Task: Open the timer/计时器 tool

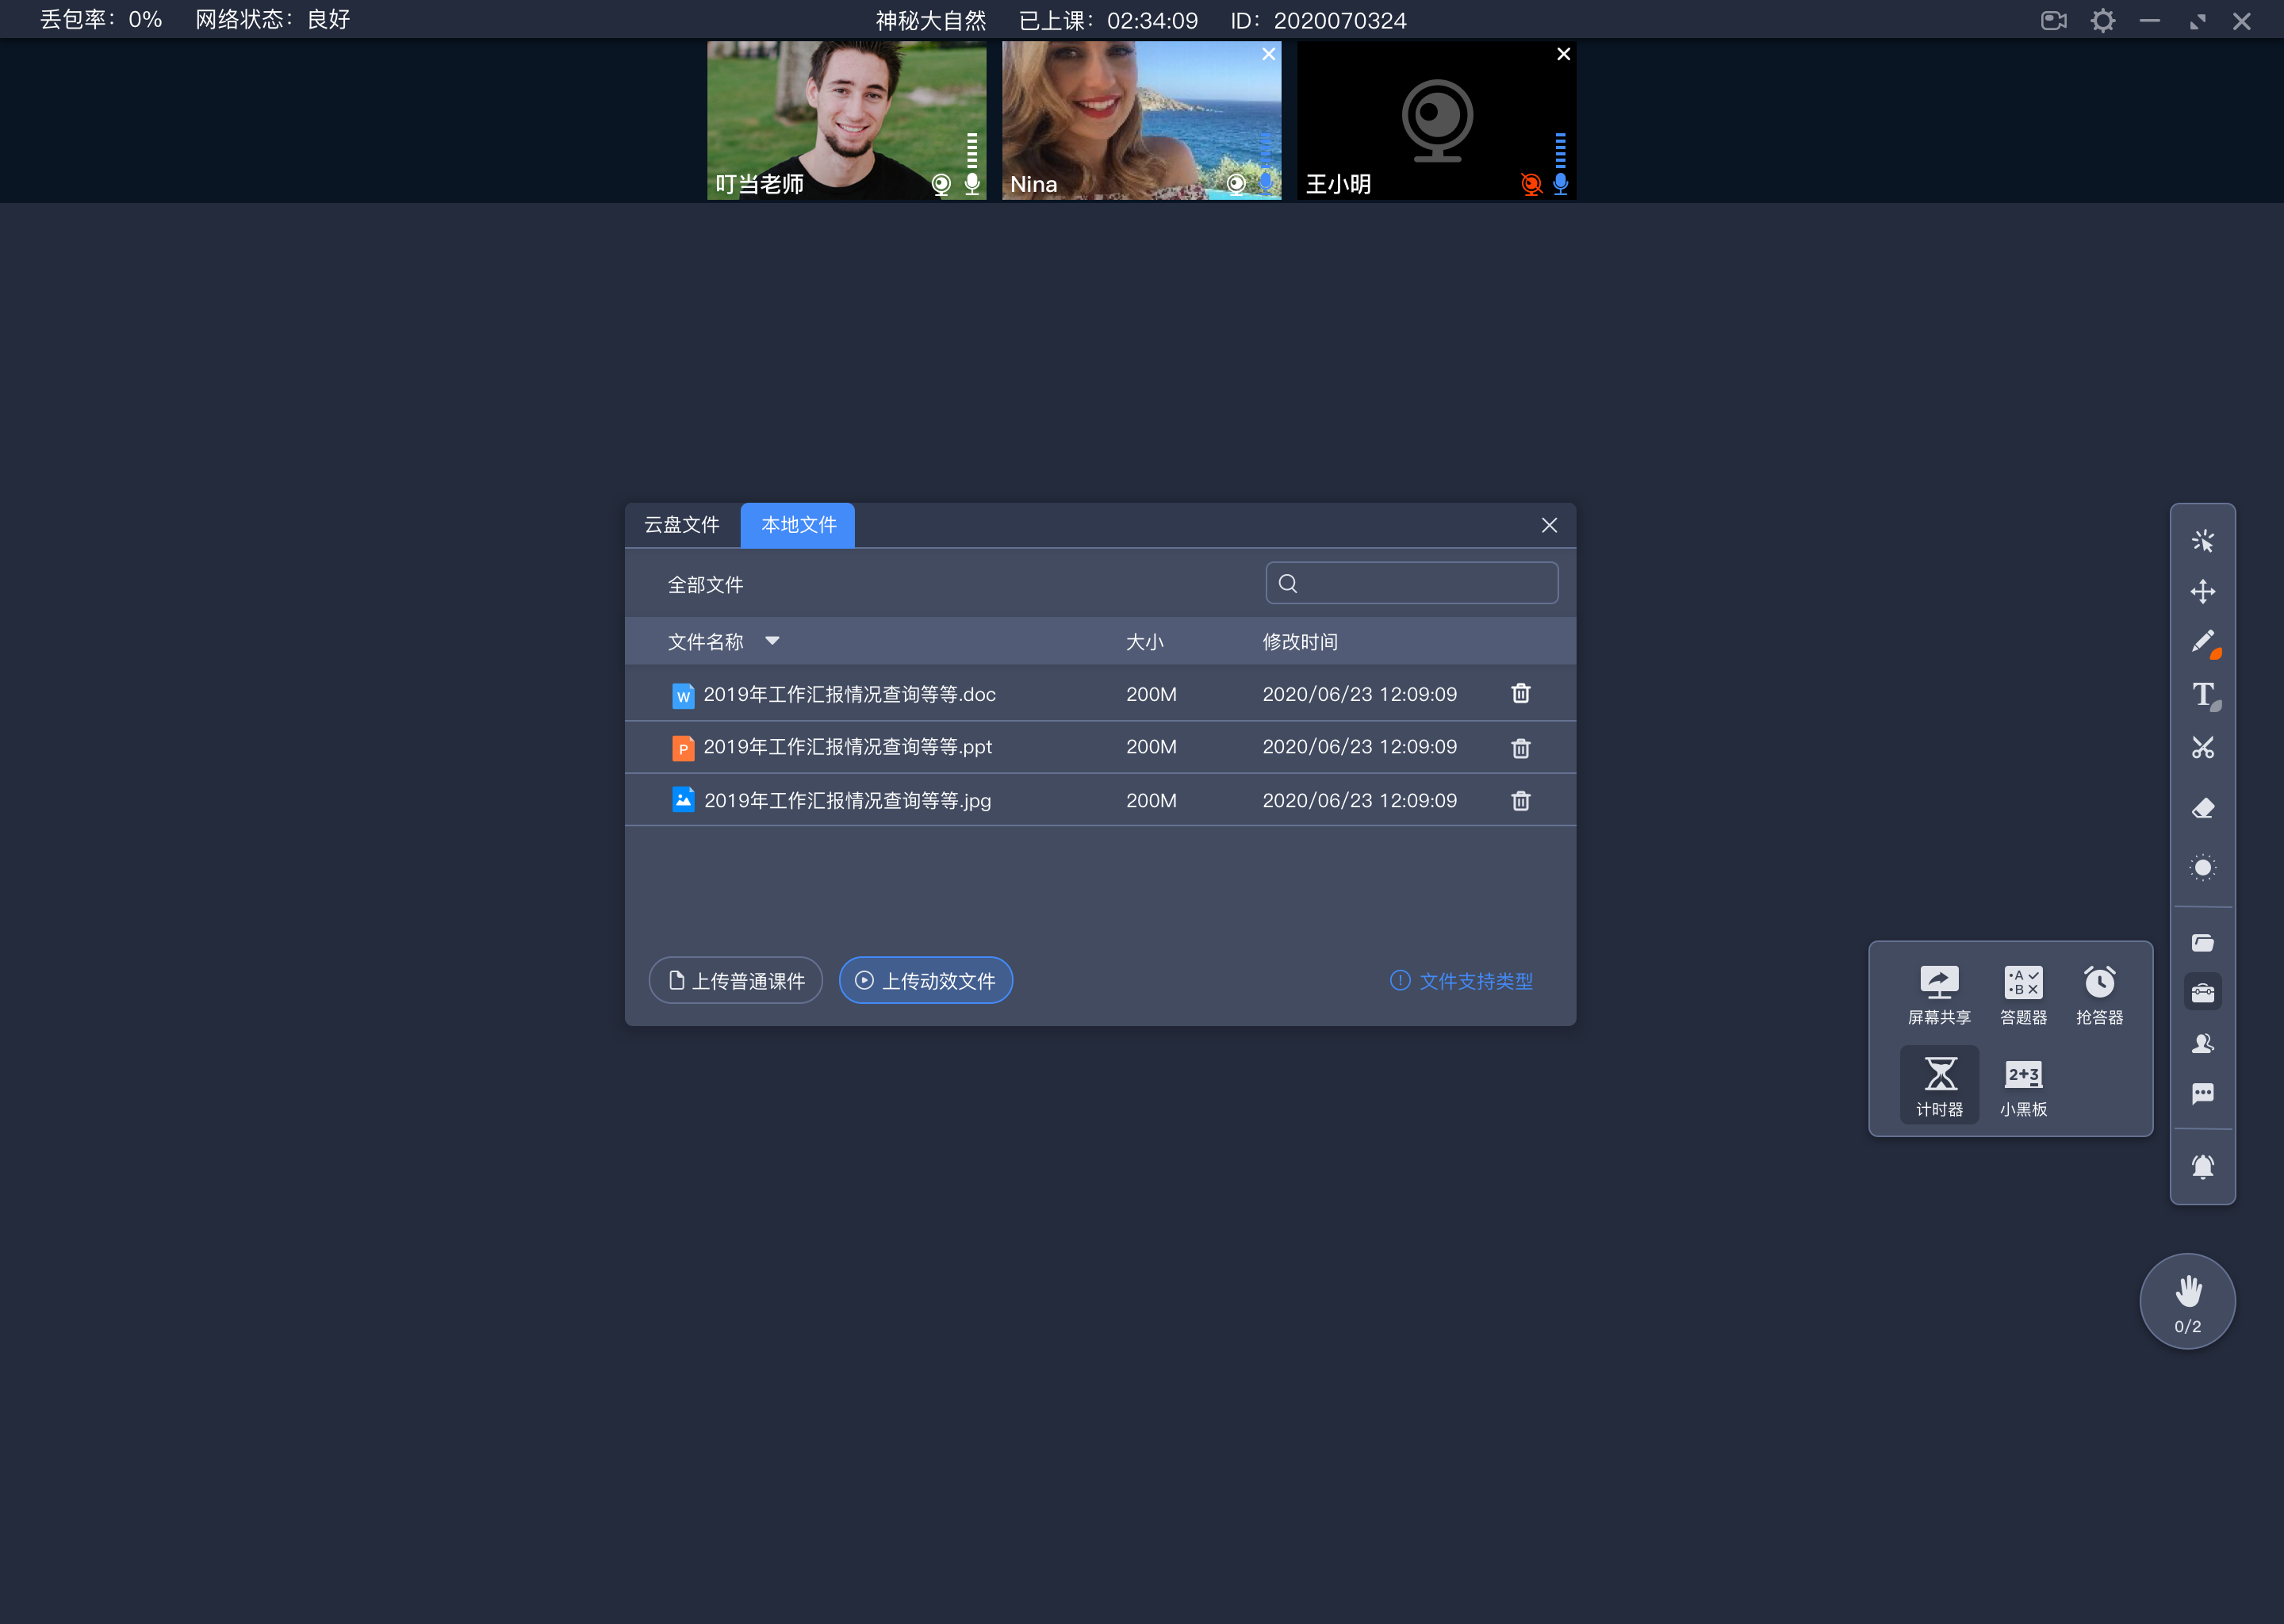Action: 1936,1079
